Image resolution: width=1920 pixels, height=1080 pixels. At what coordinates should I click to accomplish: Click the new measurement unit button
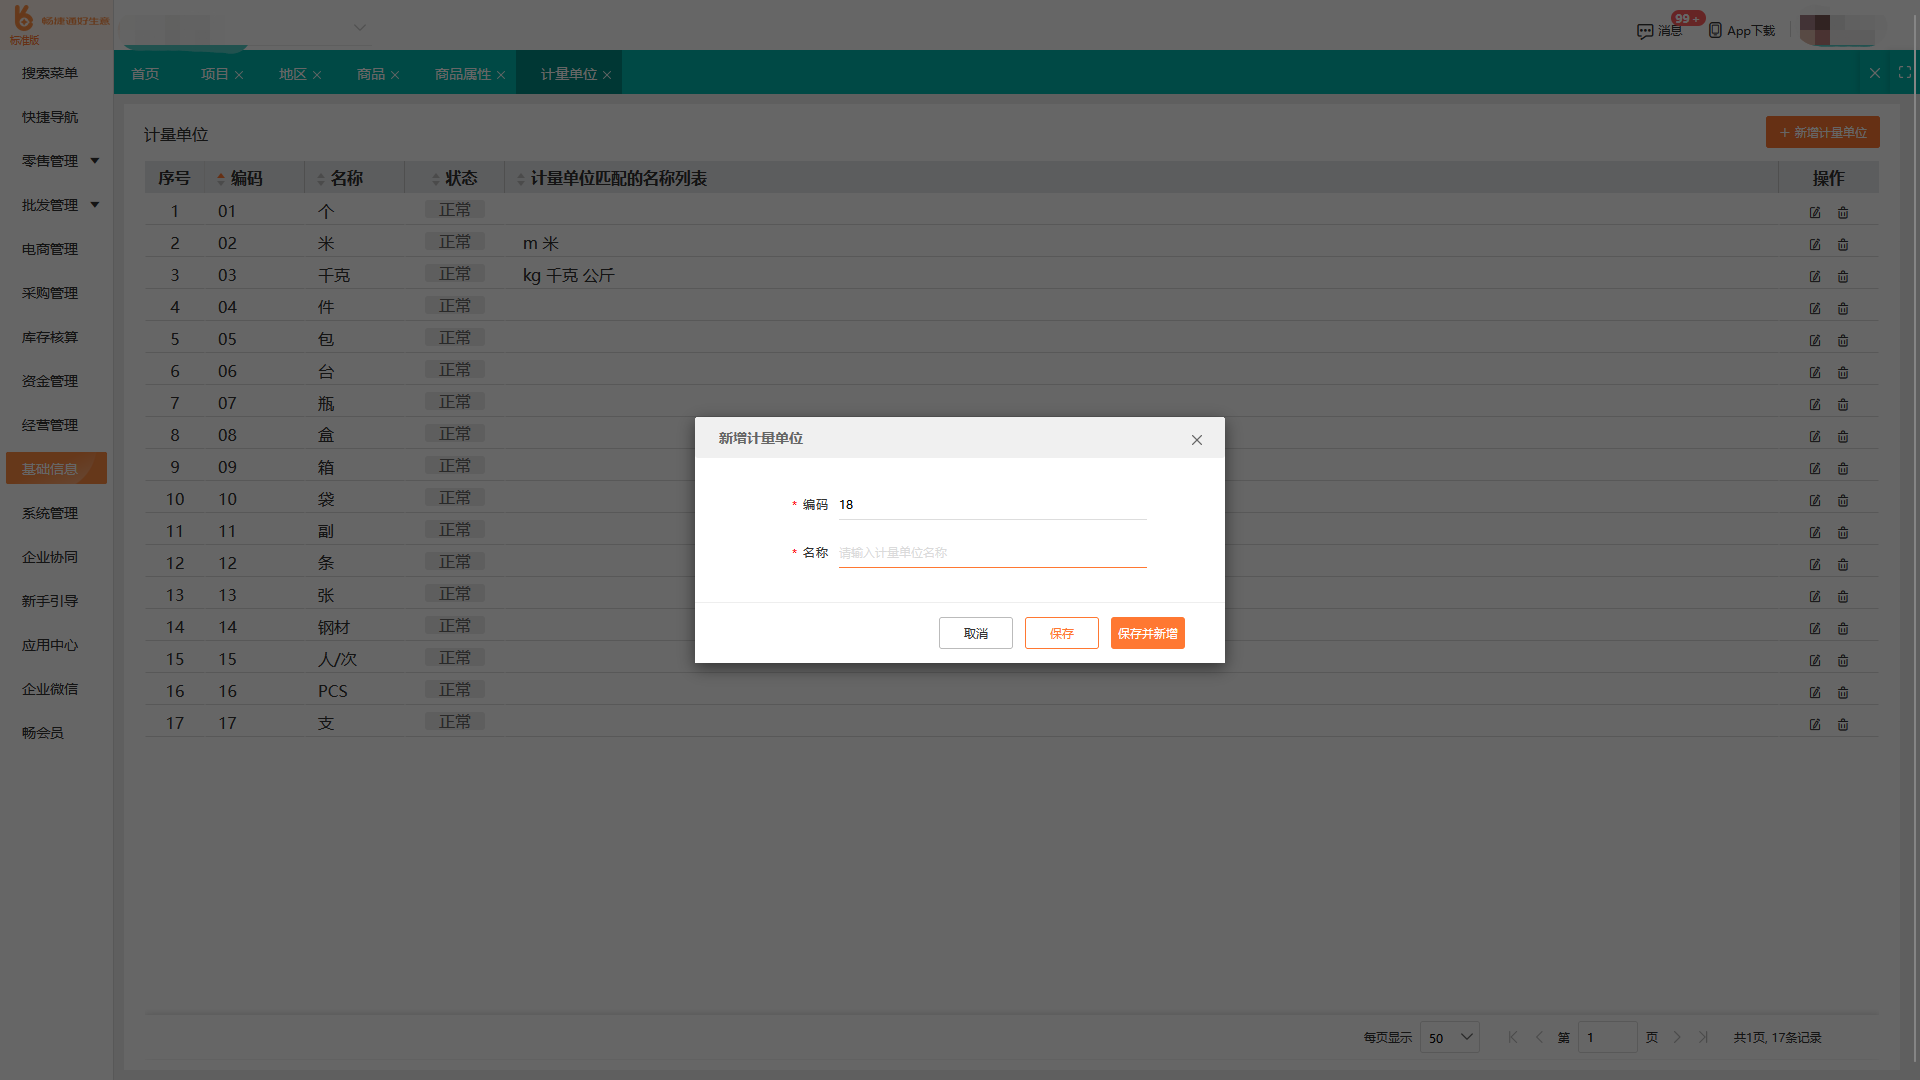tap(1822, 133)
